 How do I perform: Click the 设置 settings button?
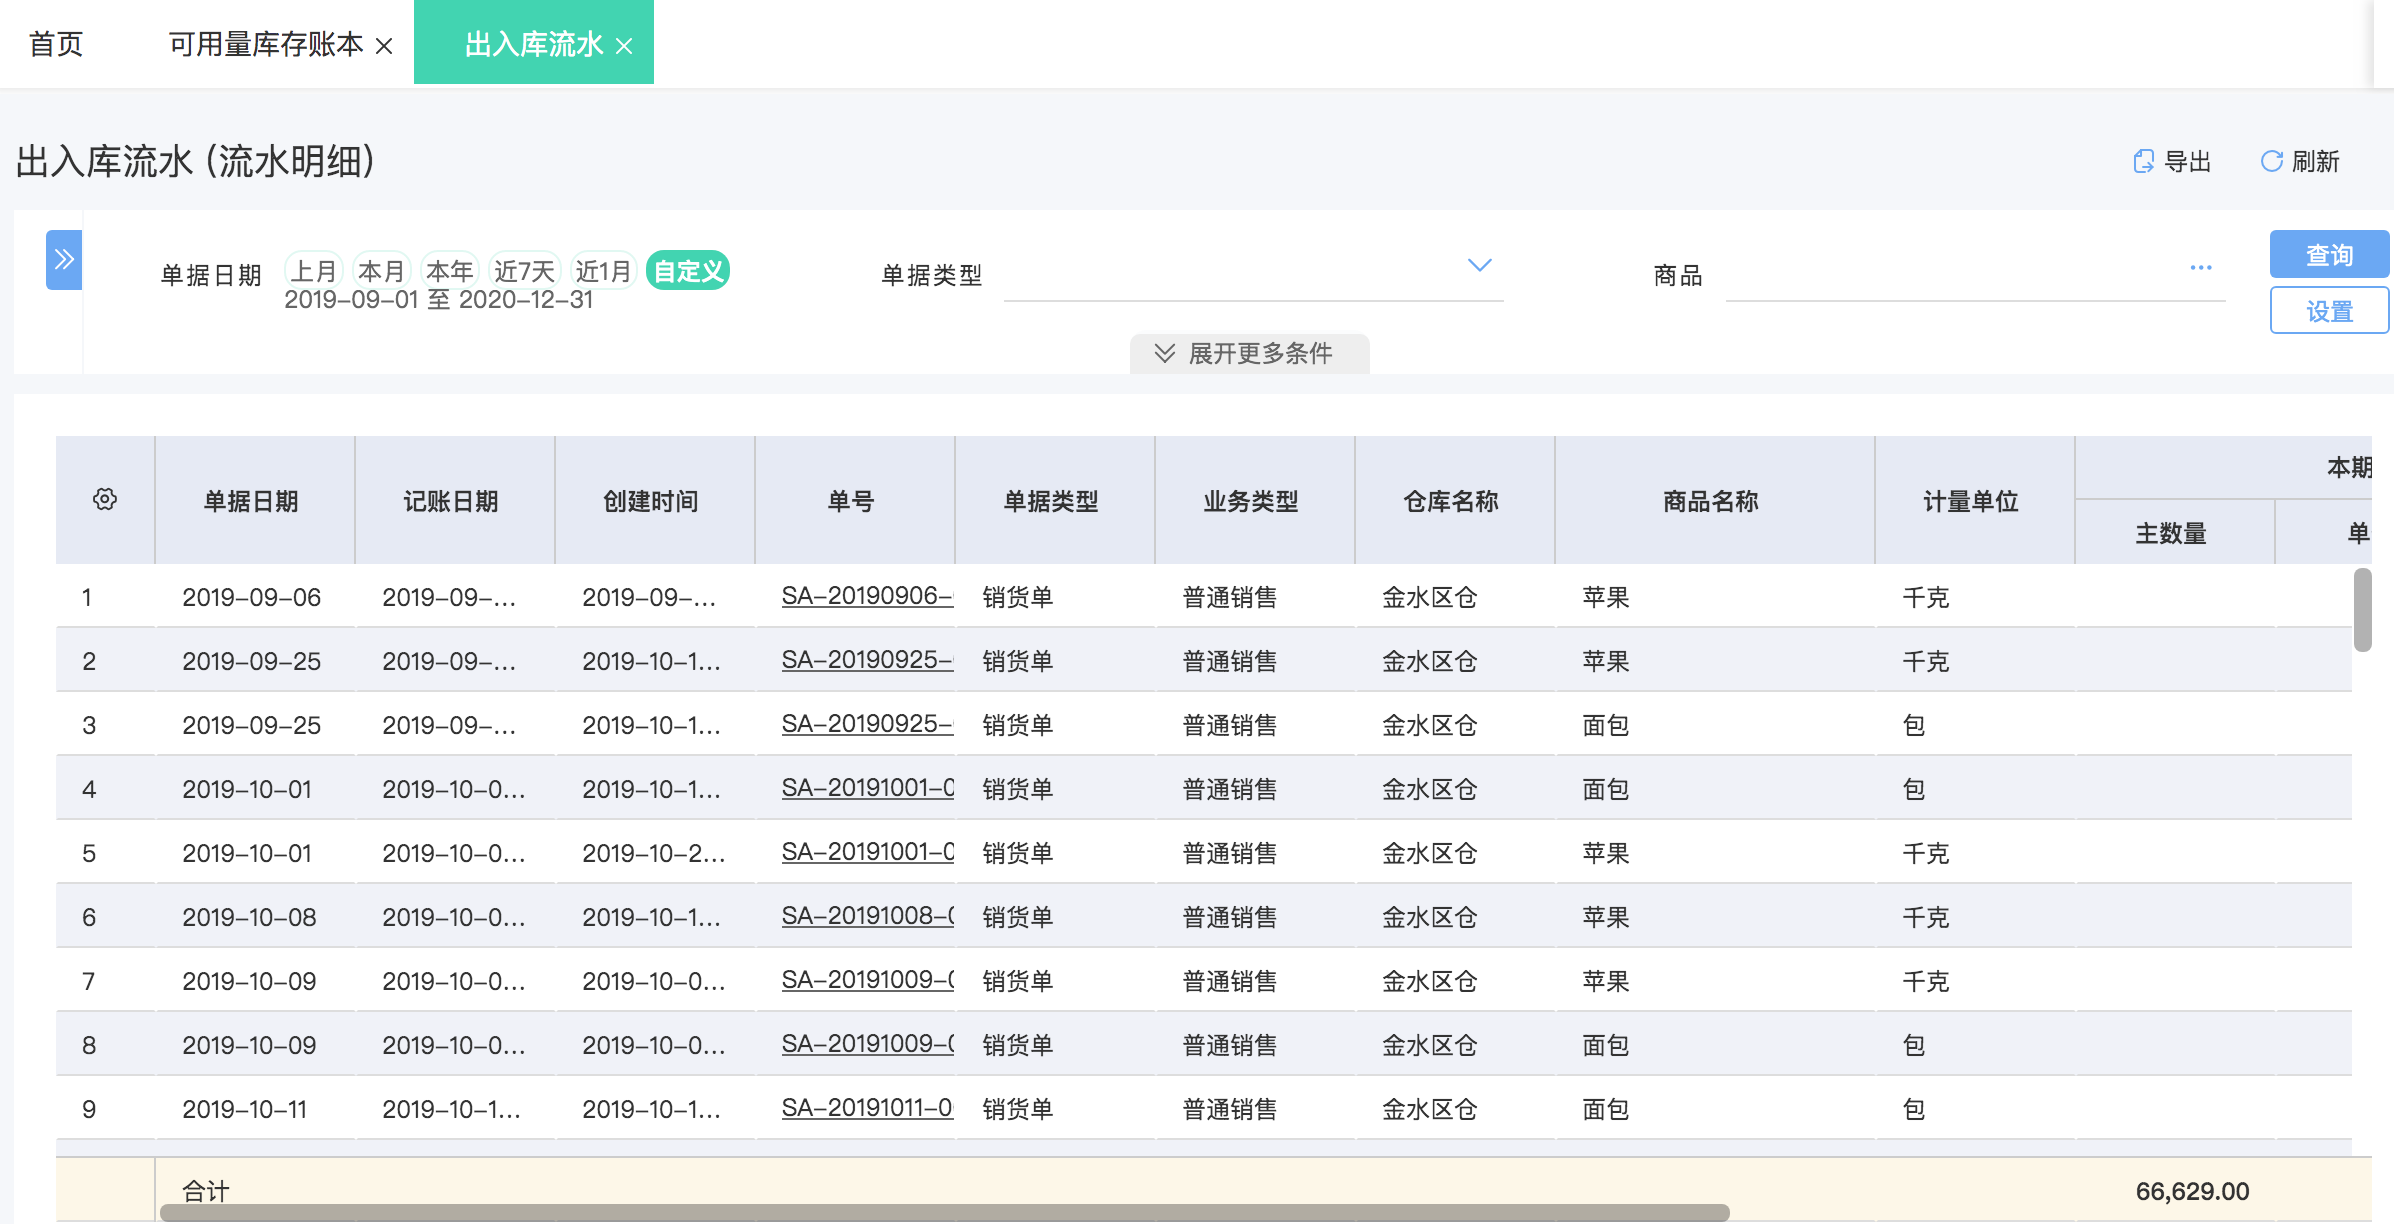coord(2328,309)
